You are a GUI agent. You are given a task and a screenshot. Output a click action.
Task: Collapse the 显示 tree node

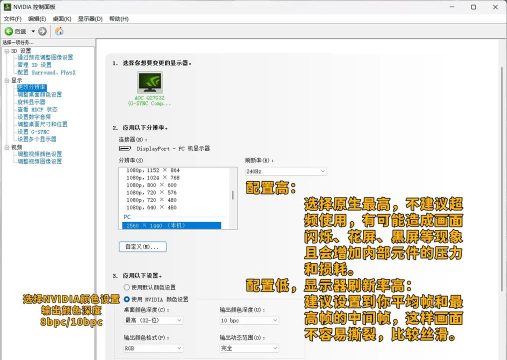(7, 80)
